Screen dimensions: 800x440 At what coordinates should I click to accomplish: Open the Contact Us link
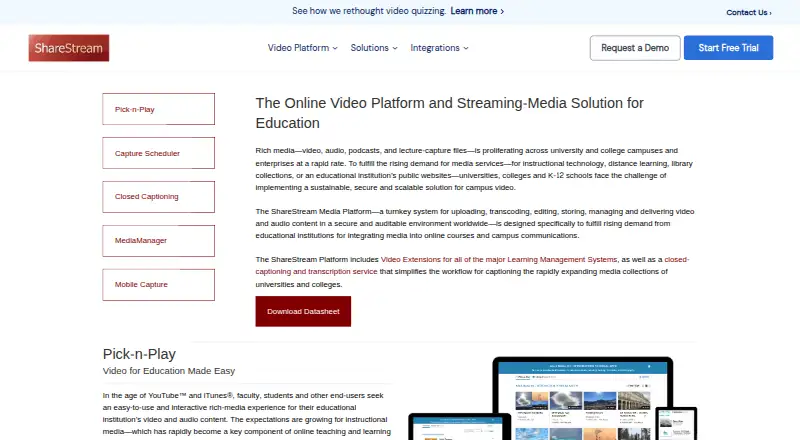748,13
